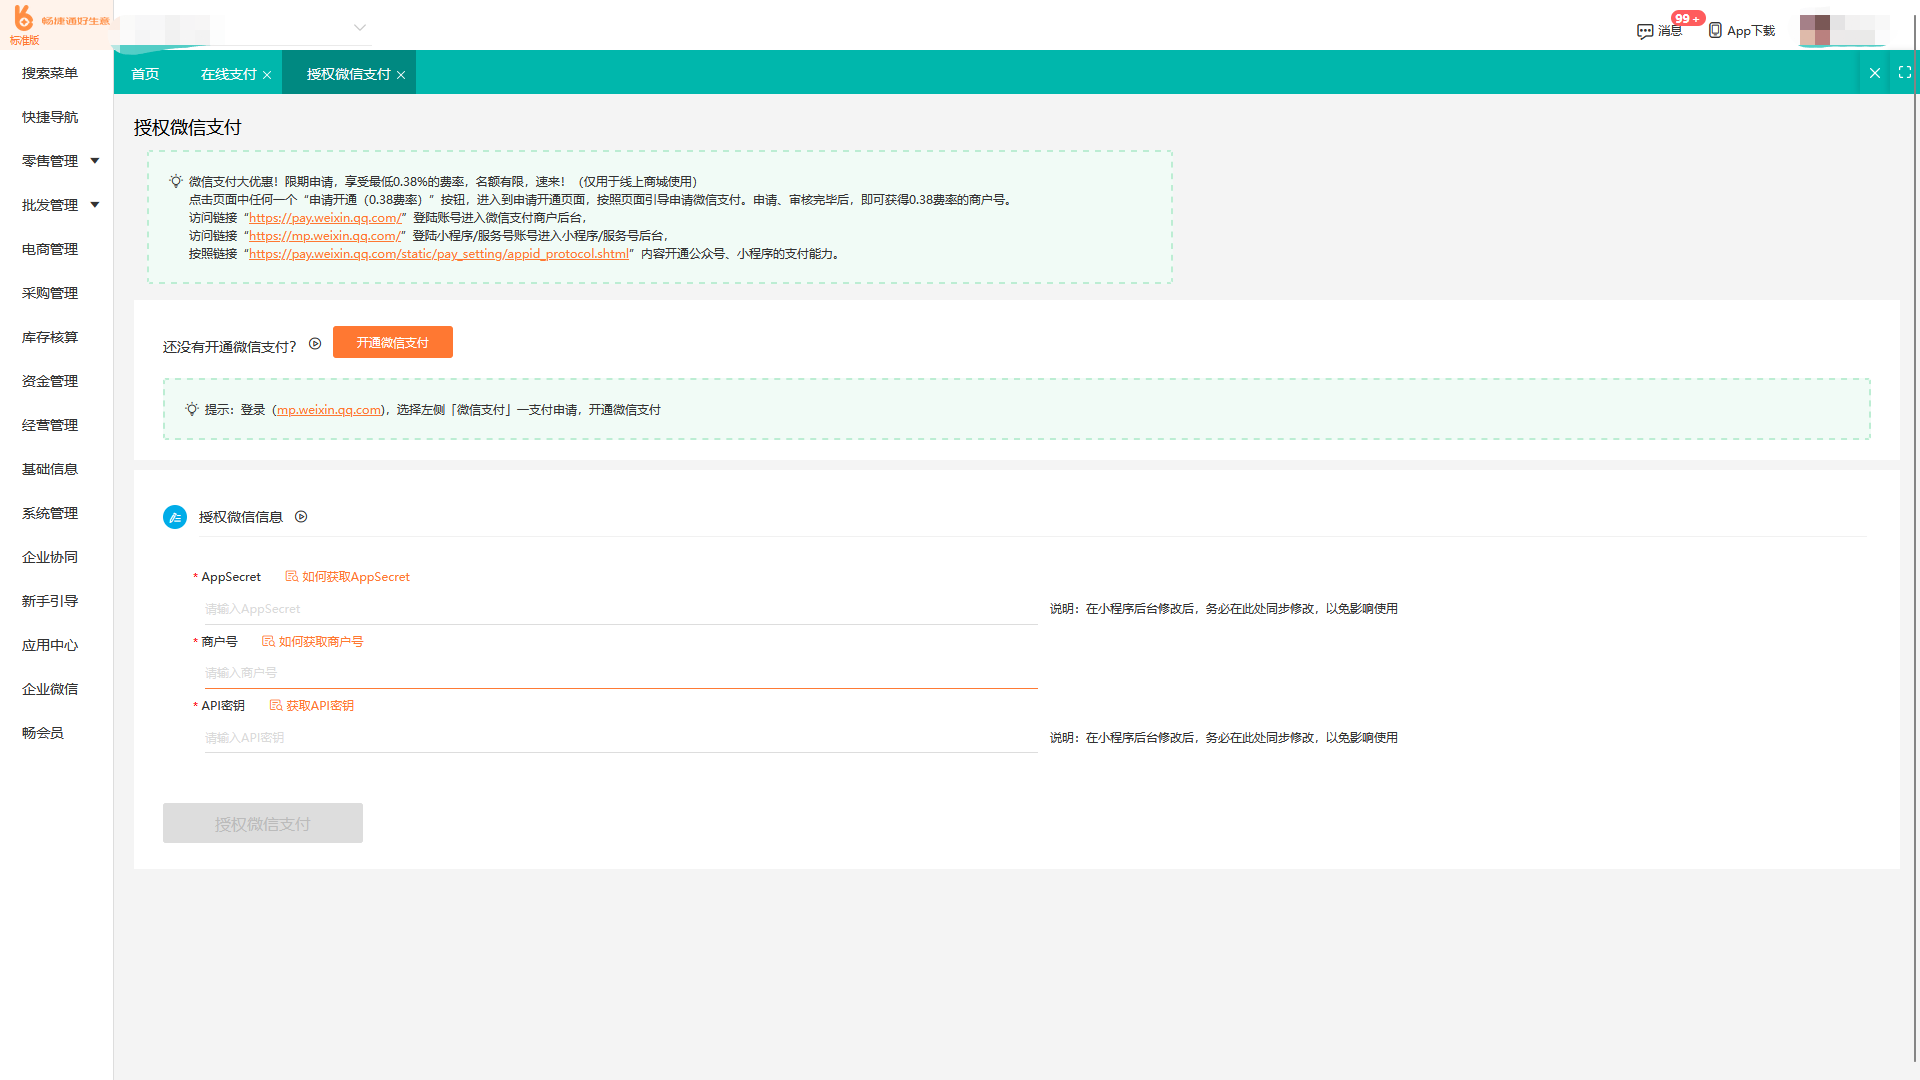Click the 开通微信支付 orange button
This screenshot has width=1920, height=1080.
coord(393,342)
